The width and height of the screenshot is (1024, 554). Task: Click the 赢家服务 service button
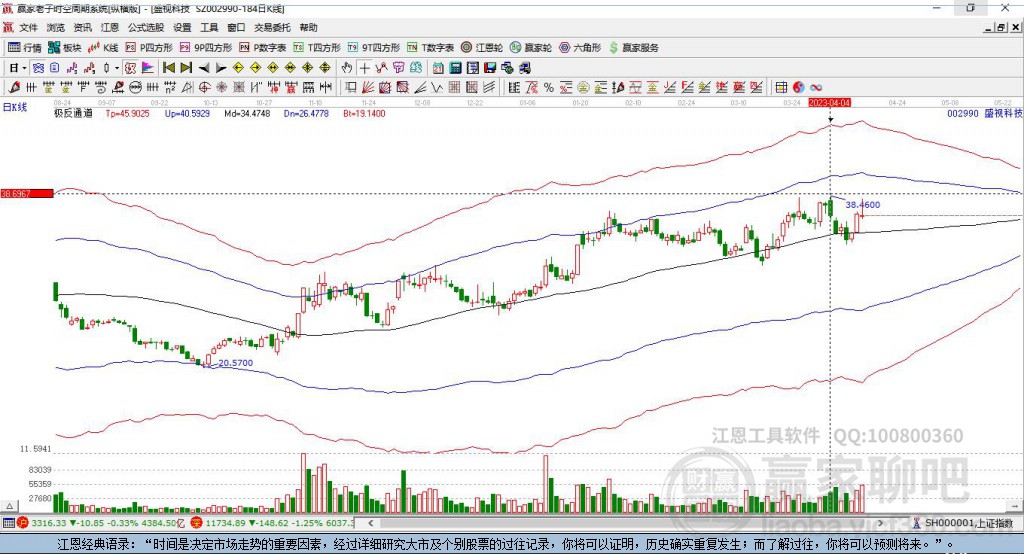[x=634, y=47]
